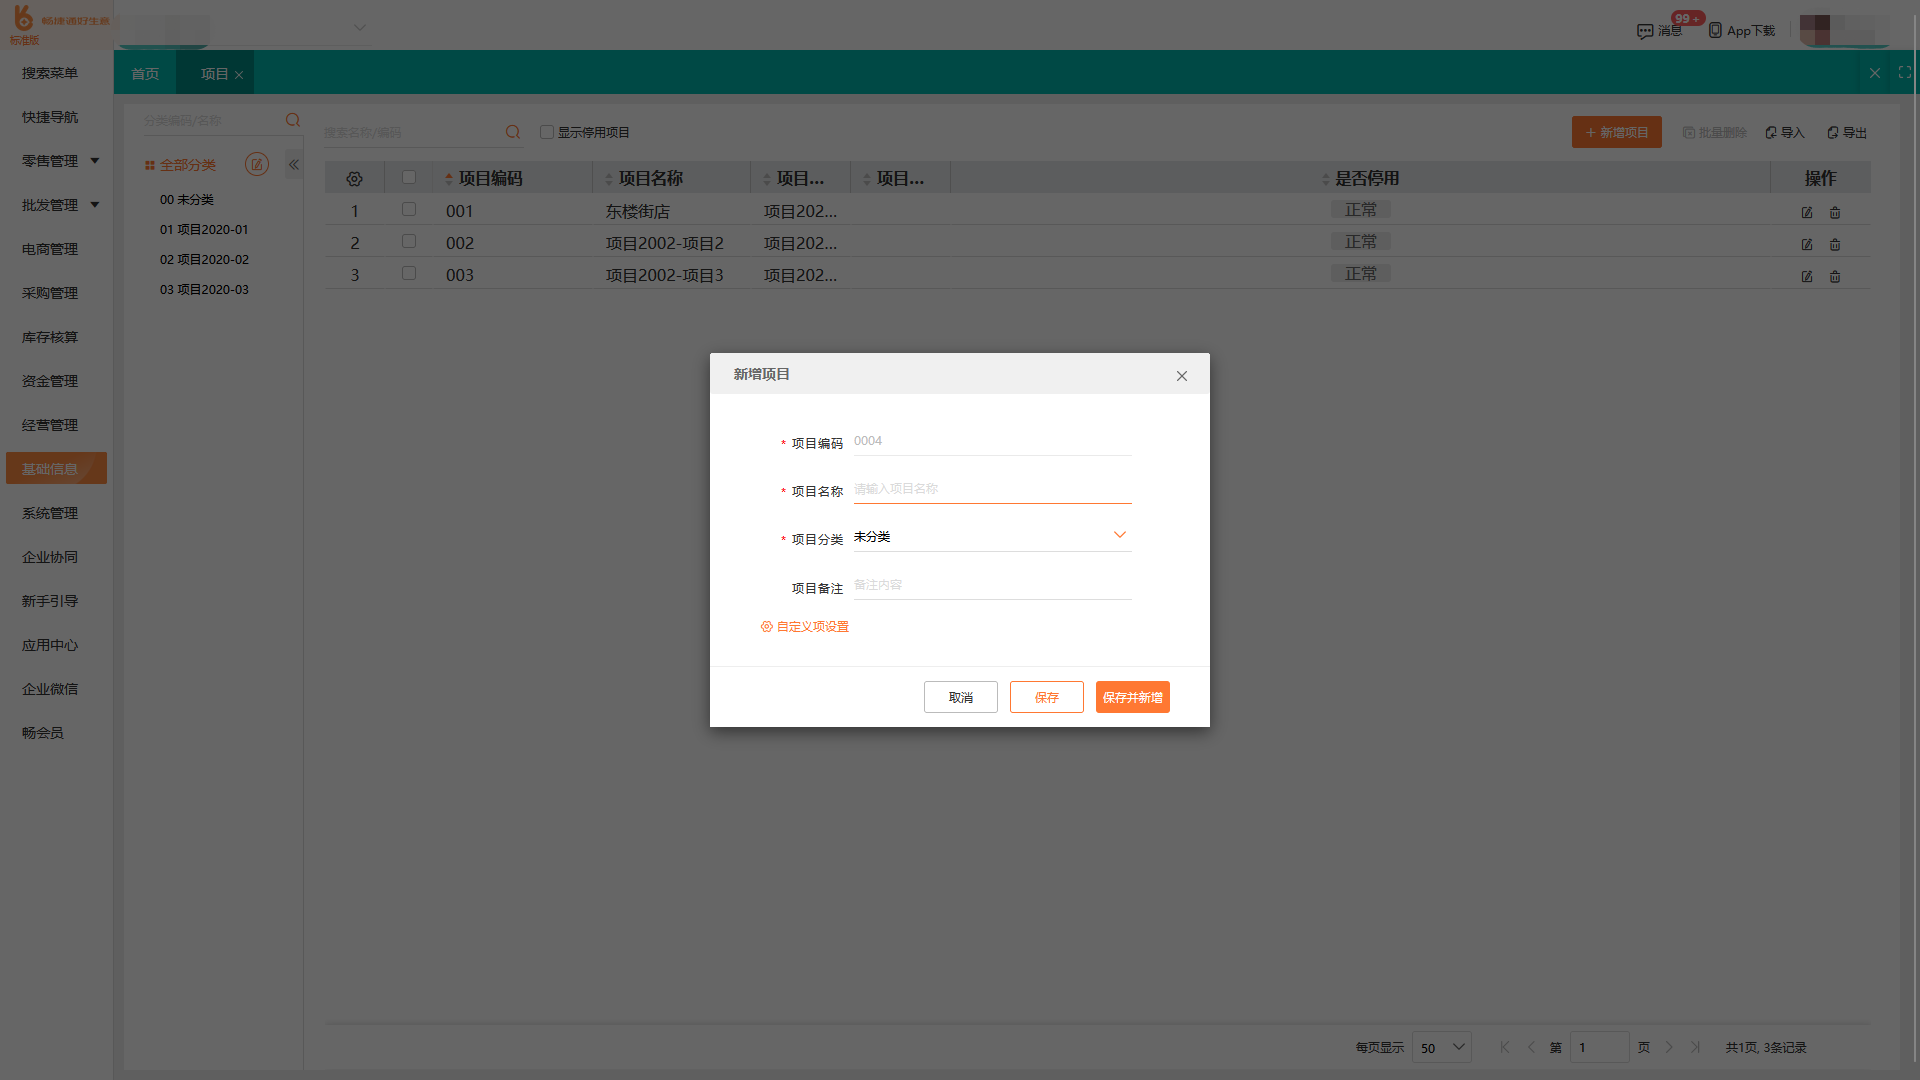
Task: Toggle 显示停用项目 checkbox
Action: click(547, 132)
